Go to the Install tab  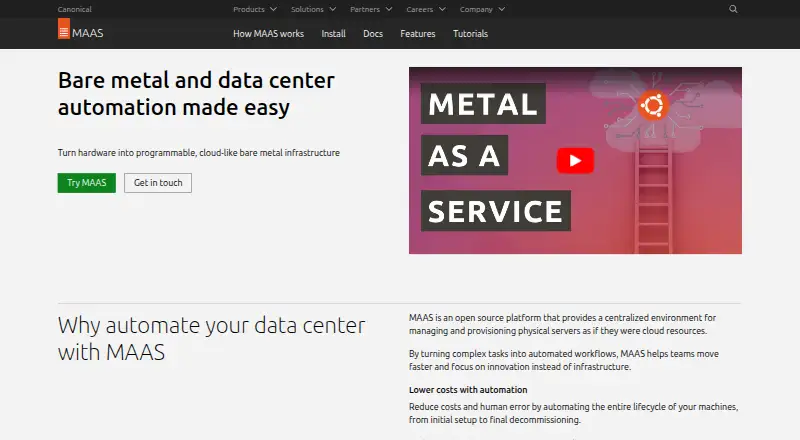(333, 34)
